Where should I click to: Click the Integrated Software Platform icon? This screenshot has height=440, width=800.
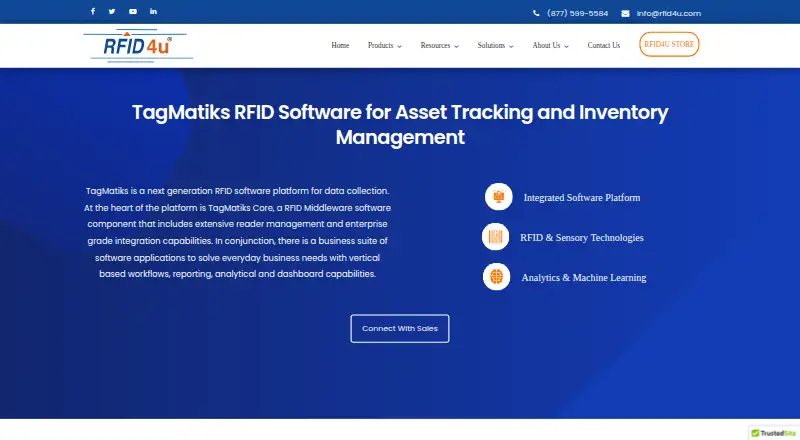498,197
